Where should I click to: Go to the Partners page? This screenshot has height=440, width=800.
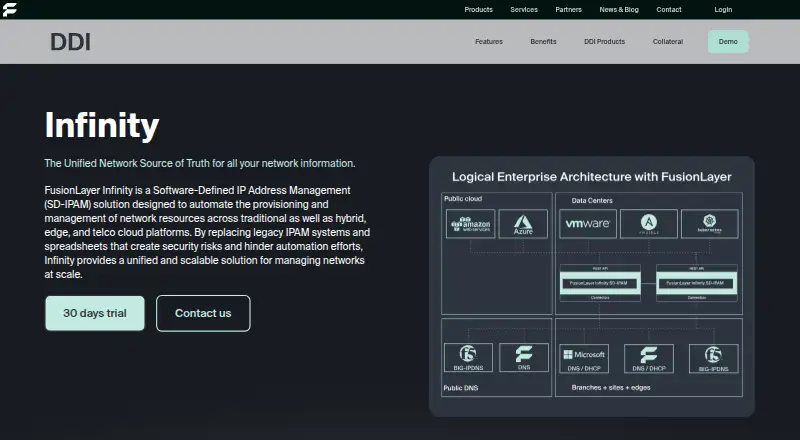pos(568,10)
